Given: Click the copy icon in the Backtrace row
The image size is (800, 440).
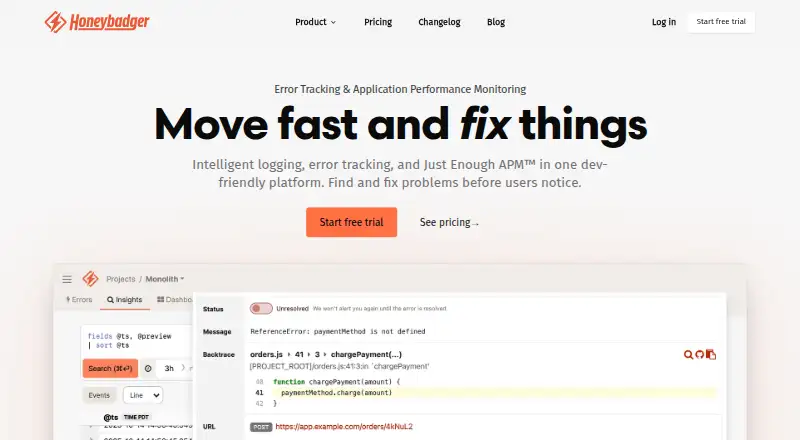Looking at the screenshot, I should (711, 354).
